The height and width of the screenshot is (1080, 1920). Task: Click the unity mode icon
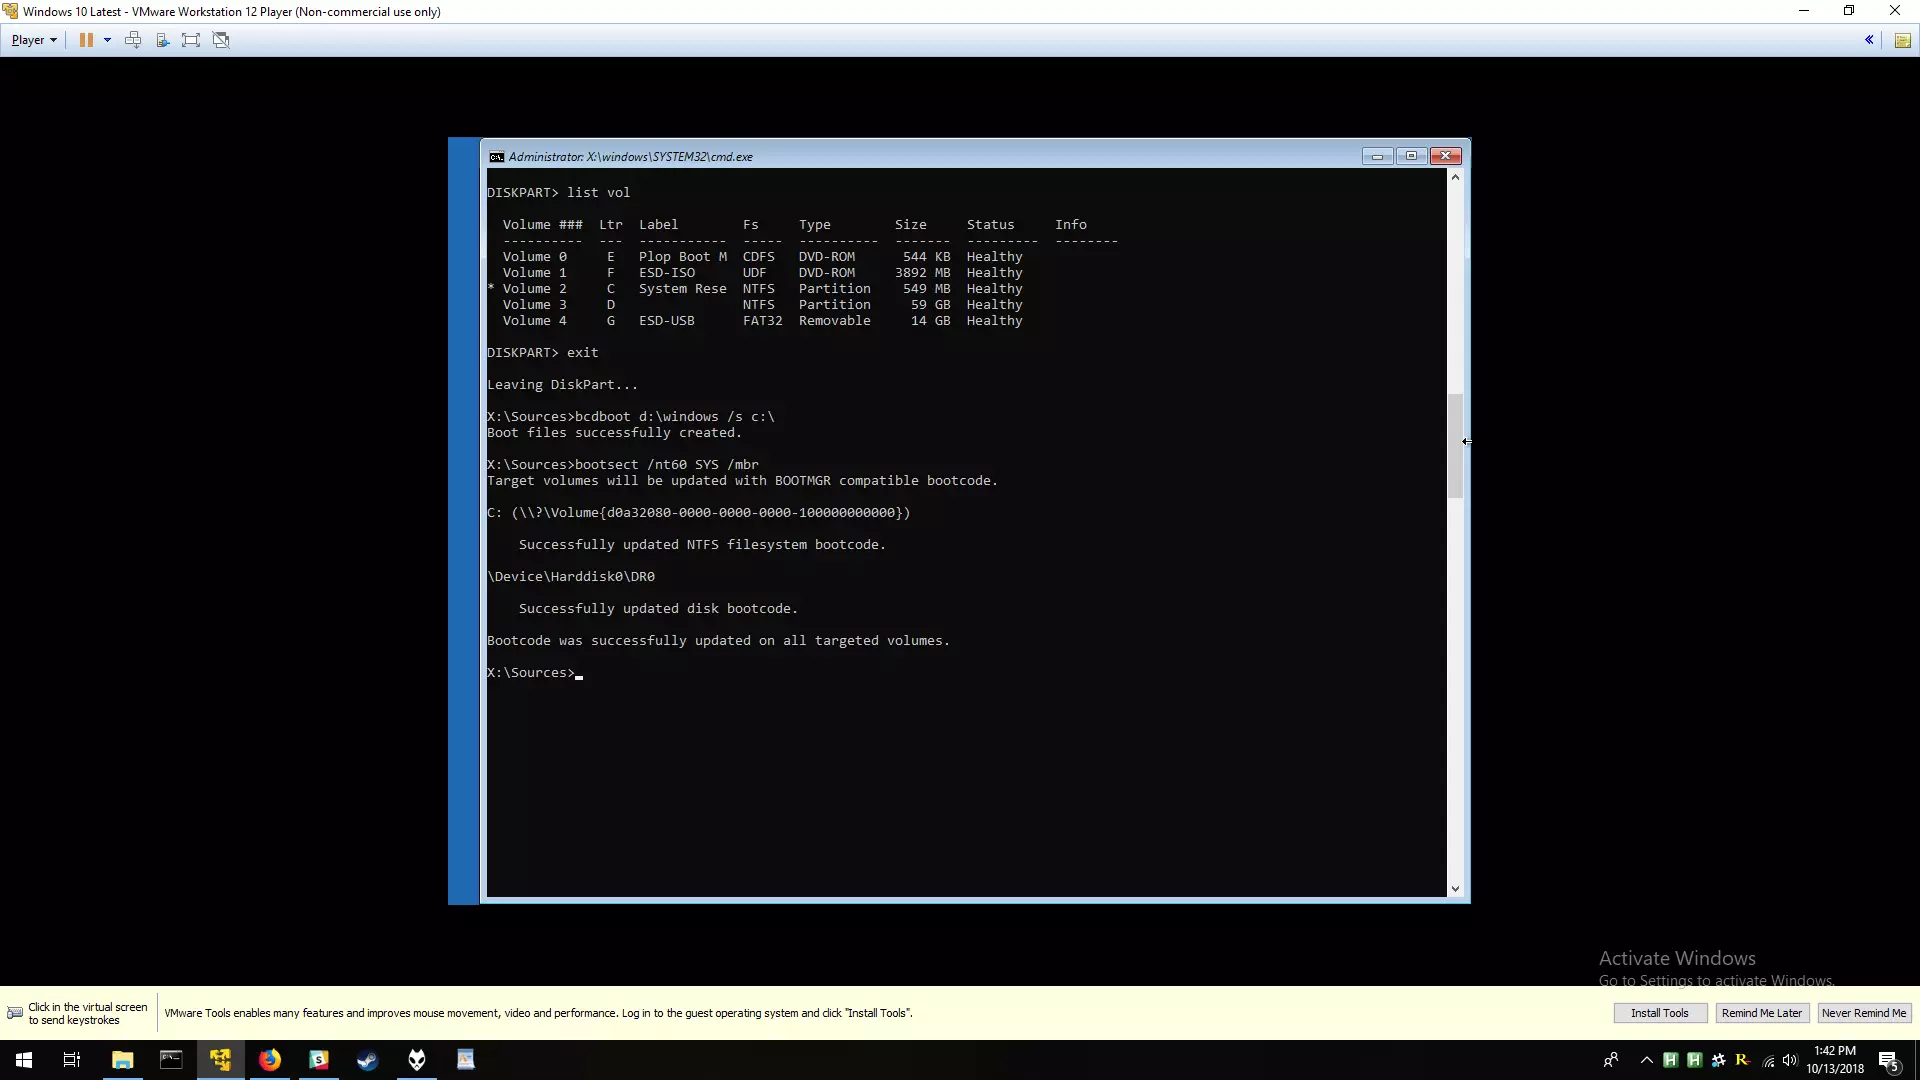(x=222, y=40)
